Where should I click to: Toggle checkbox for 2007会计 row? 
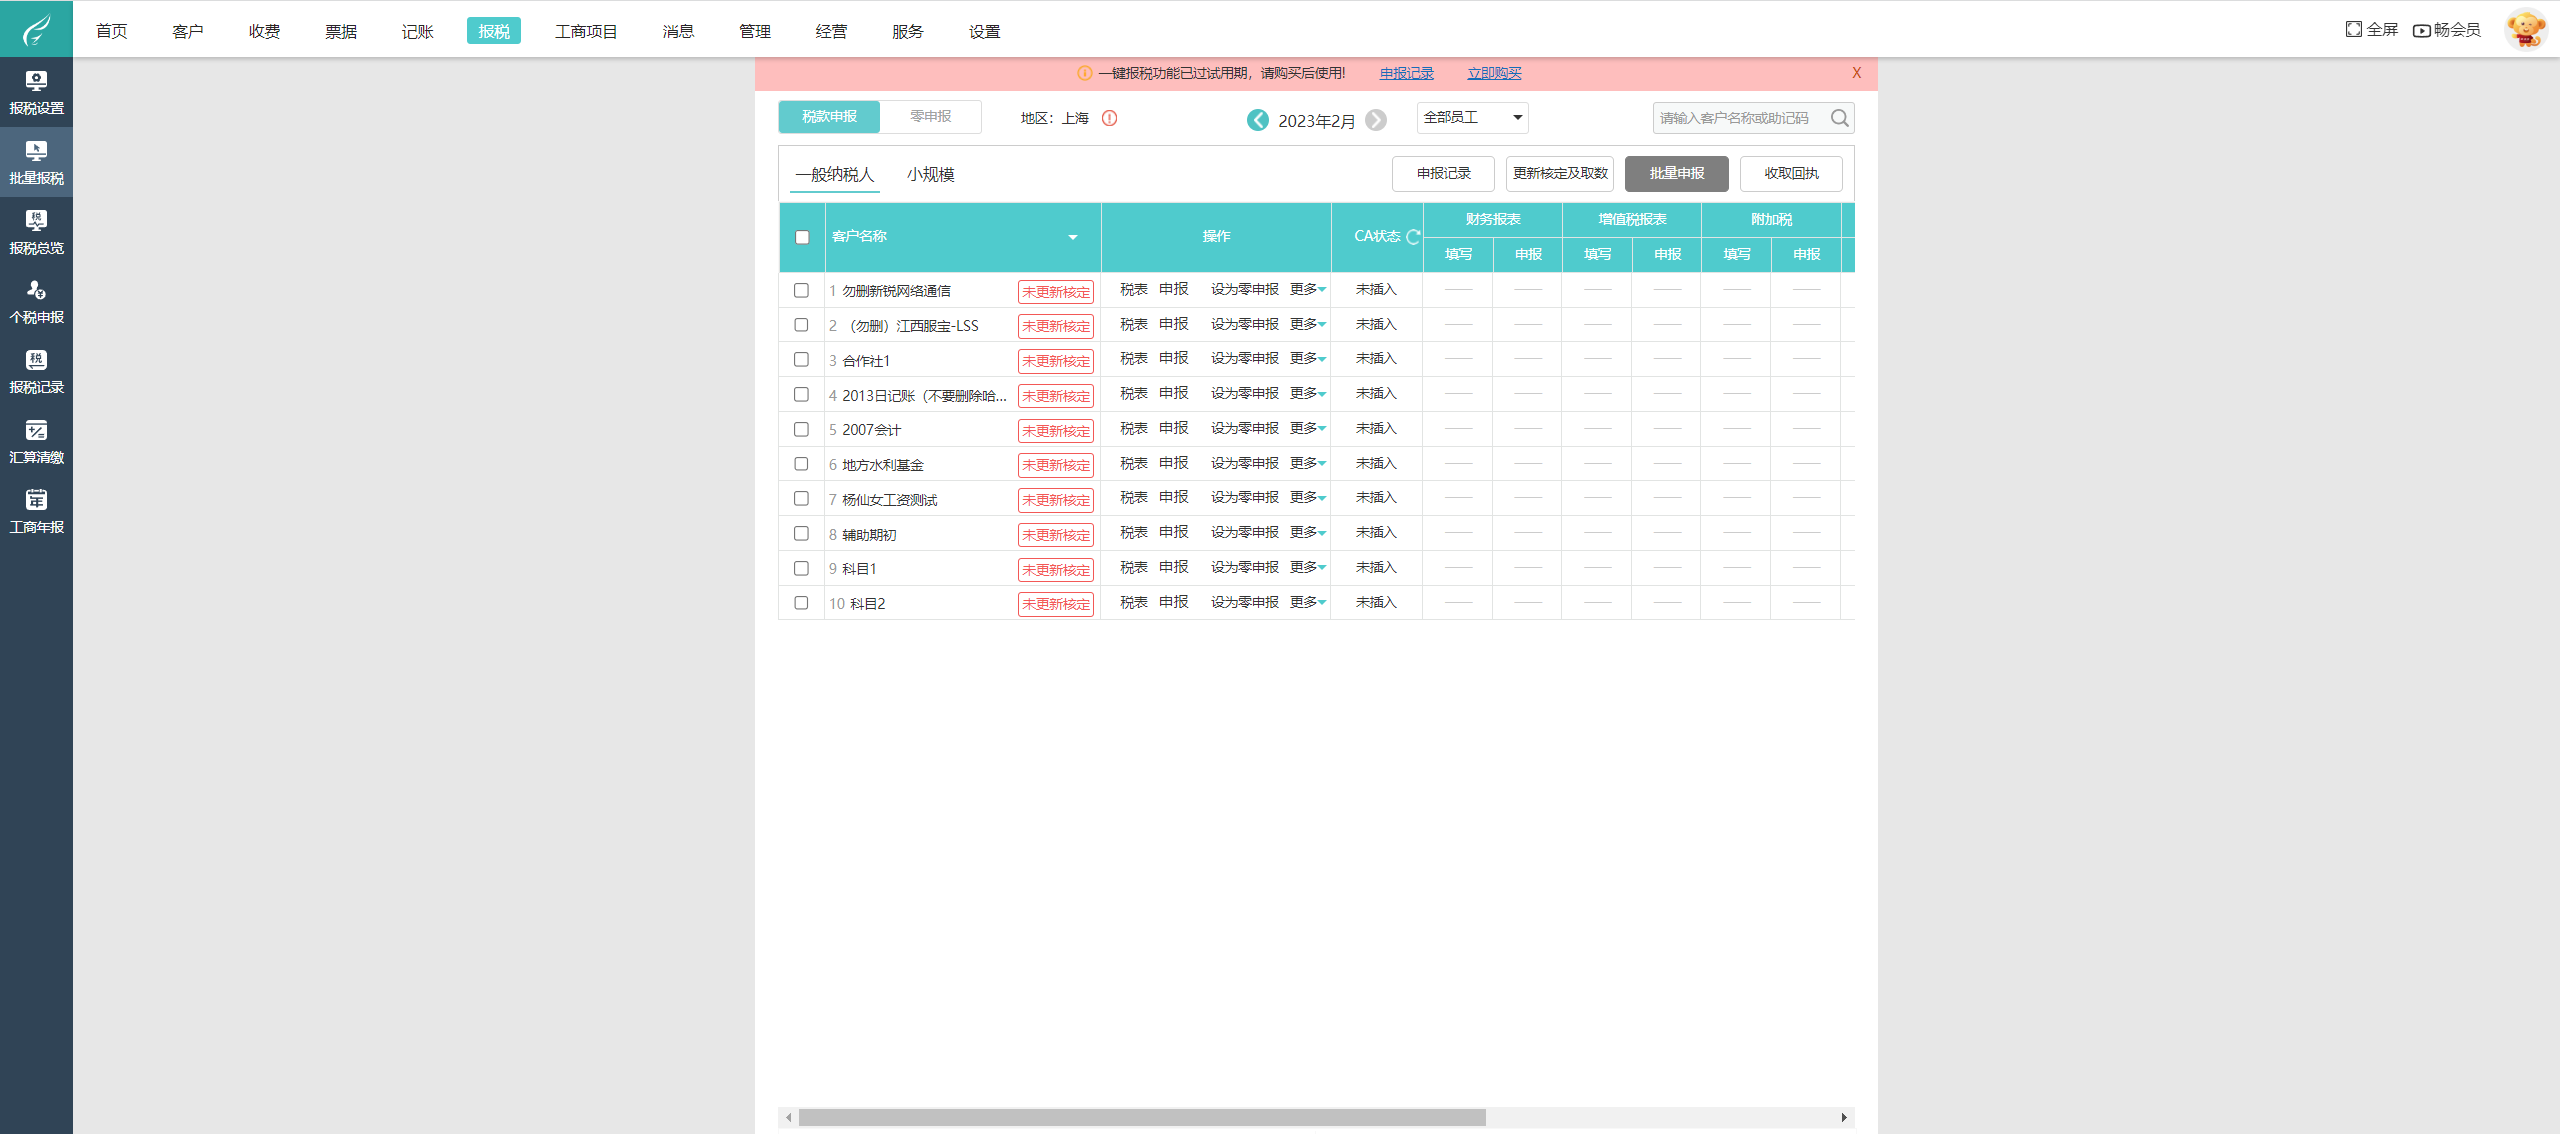pos(800,427)
